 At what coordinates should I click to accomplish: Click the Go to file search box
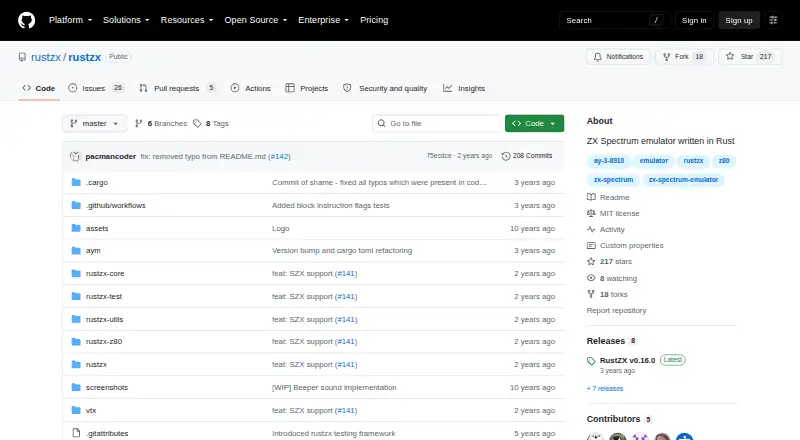[x=437, y=124]
